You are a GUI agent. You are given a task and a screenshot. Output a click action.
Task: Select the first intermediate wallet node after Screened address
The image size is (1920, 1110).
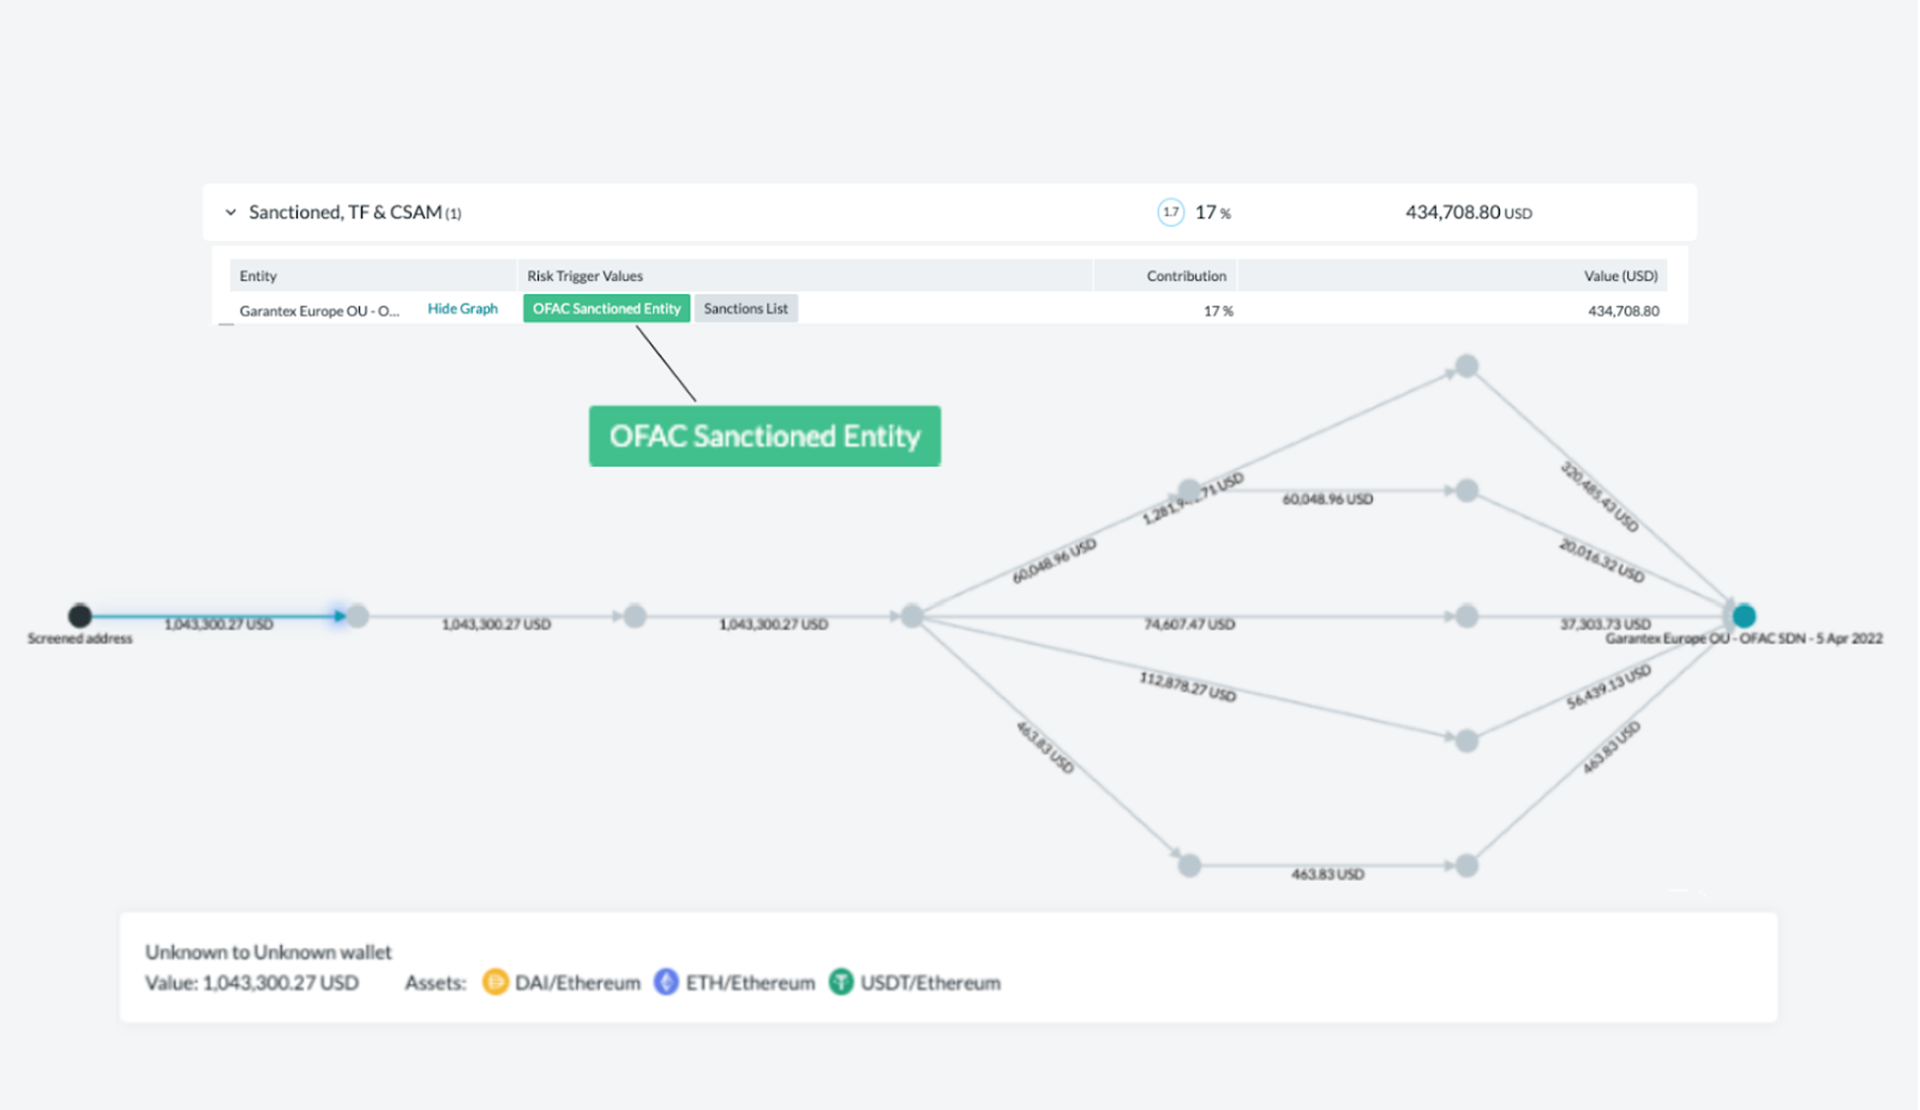[357, 616]
